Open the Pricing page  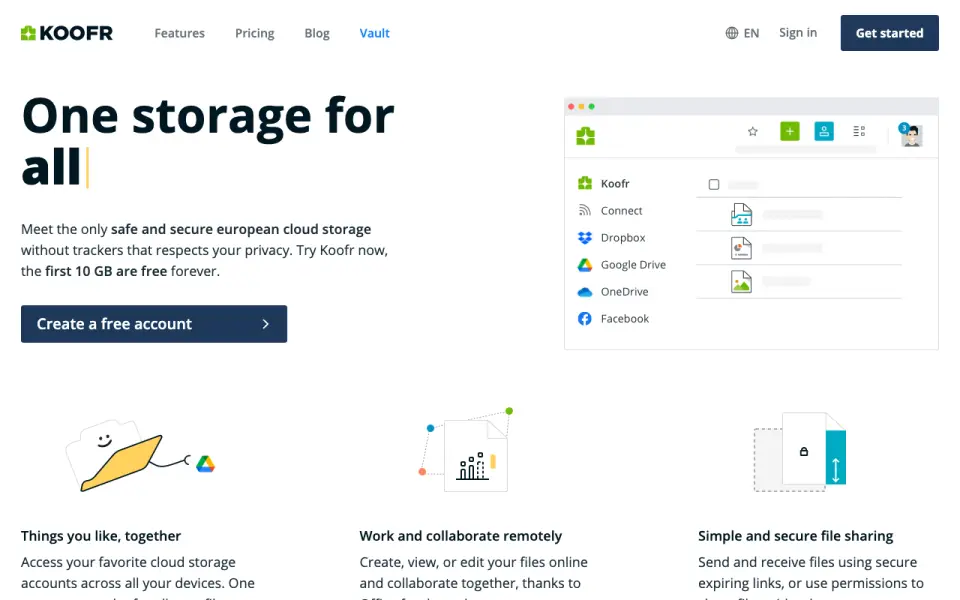(x=255, y=33)
